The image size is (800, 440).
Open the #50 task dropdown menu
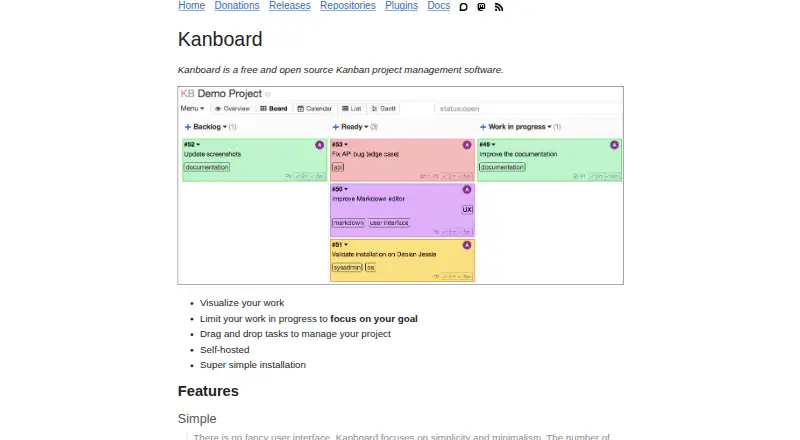tap(340, 189)
